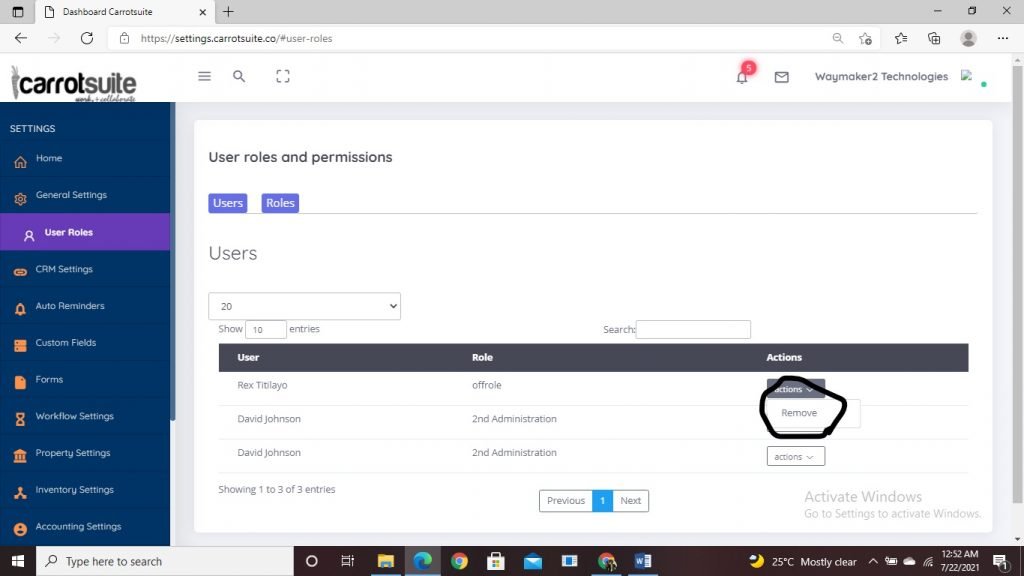Click the browser refresh icon
Viewport: 1024px width, 576px height.
(87, 38)
